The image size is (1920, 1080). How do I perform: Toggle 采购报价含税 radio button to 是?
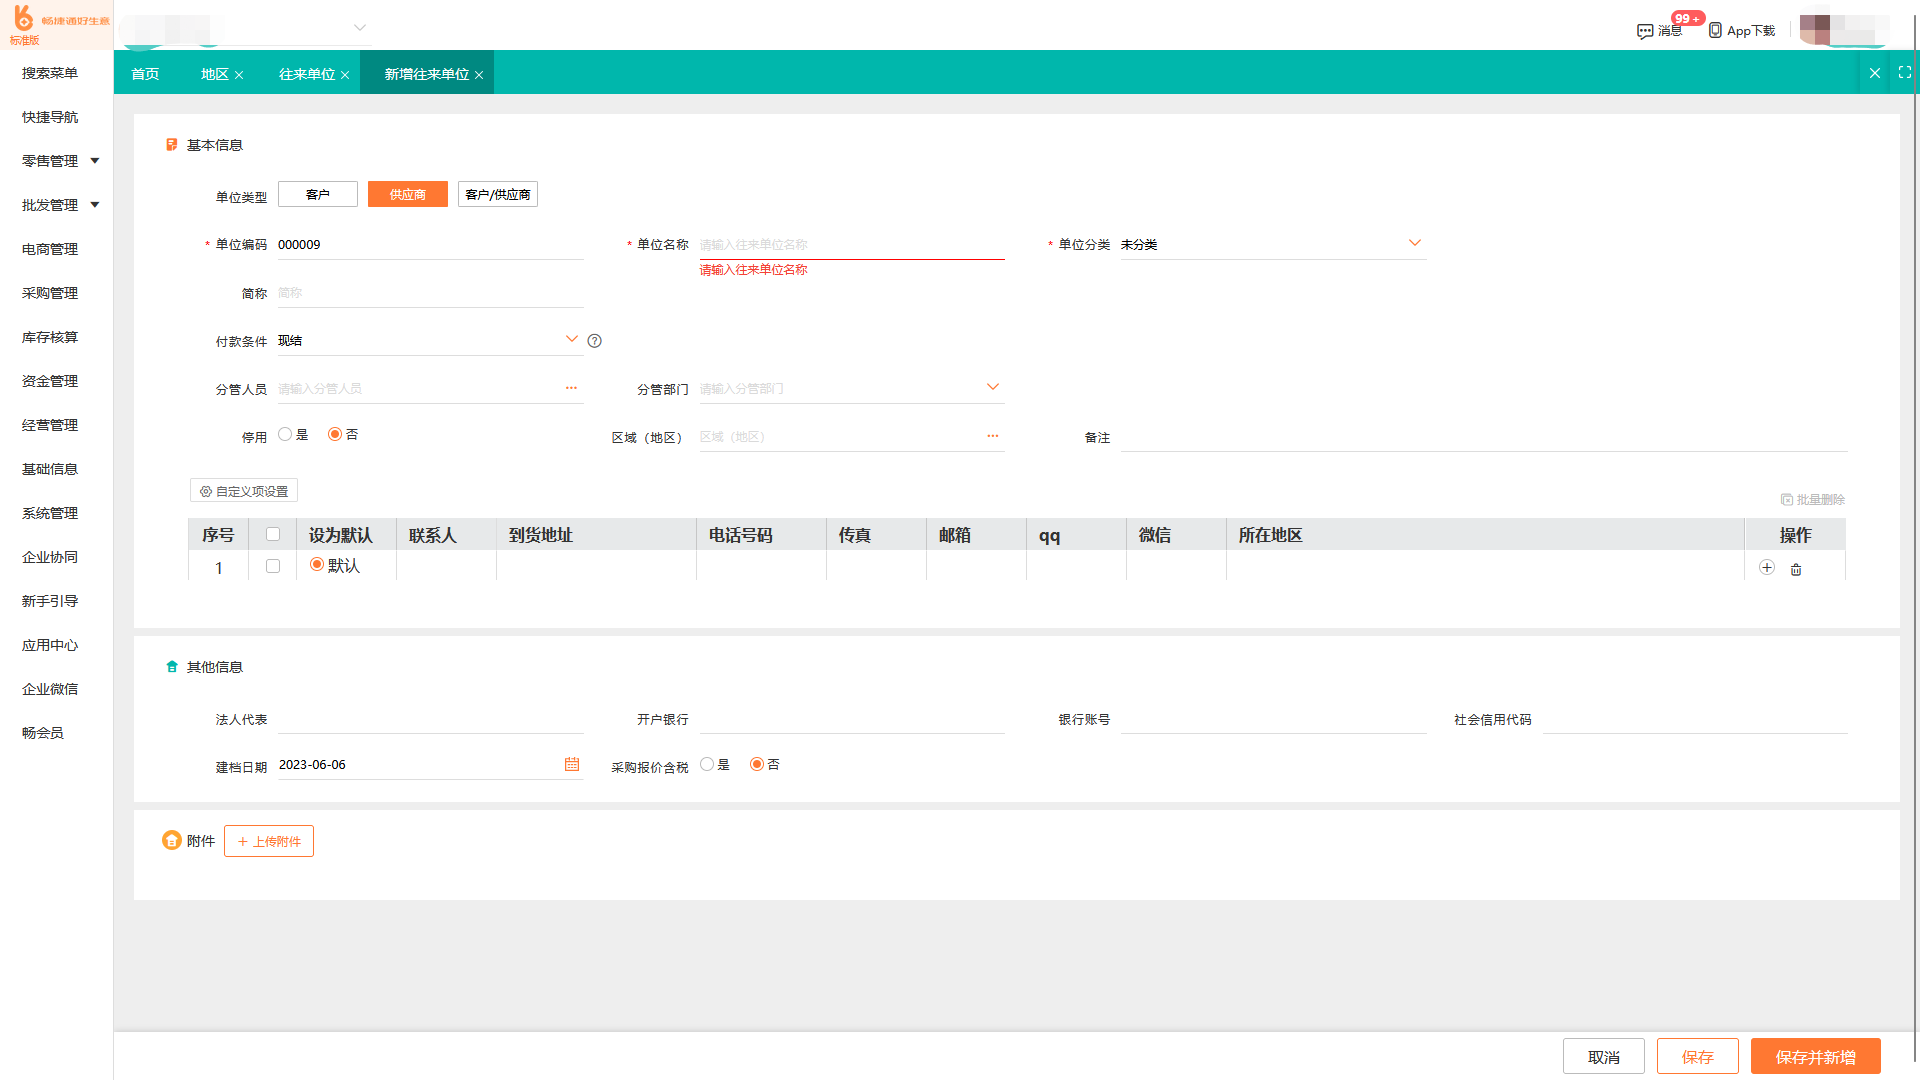pos(708,765)
